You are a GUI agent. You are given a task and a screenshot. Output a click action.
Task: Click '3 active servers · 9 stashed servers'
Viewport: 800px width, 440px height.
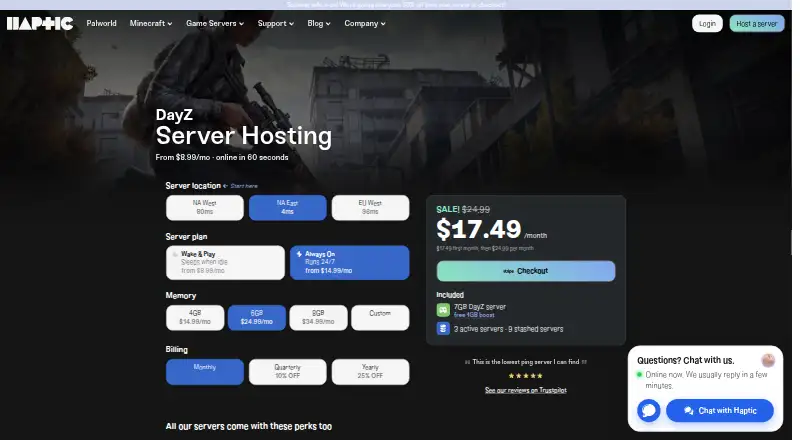[x=508, y=329]
